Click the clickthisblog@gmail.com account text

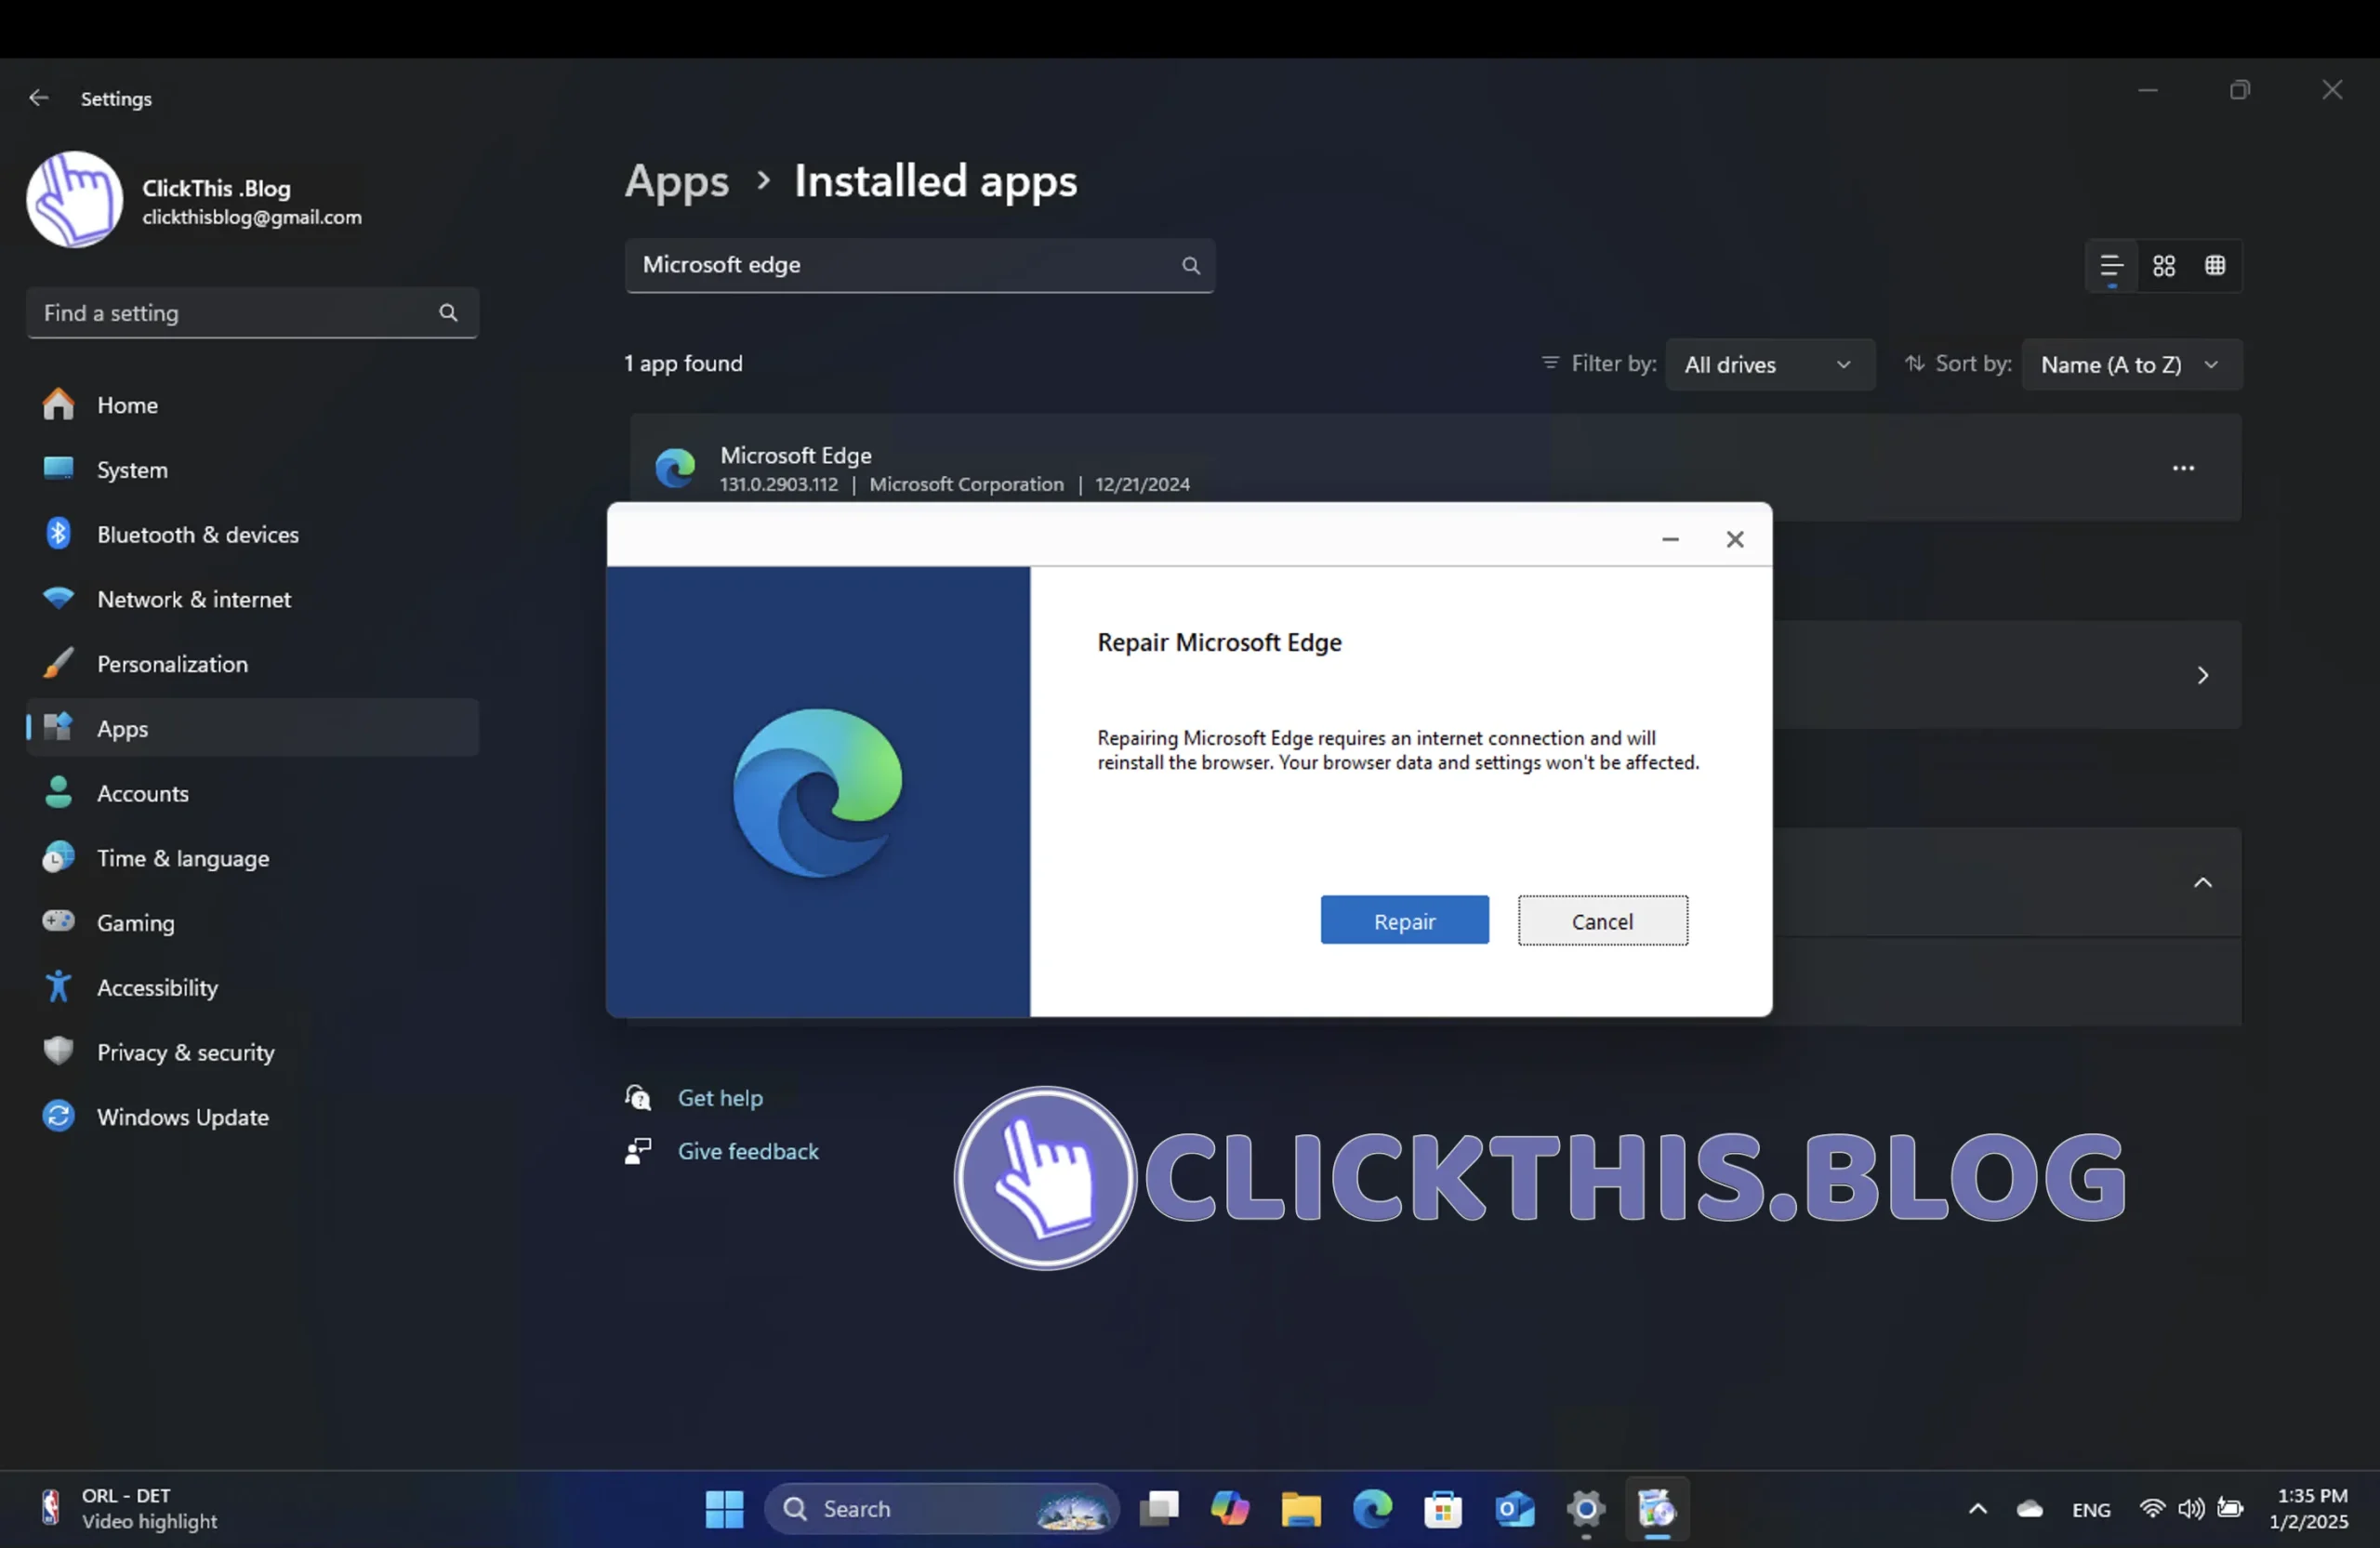point(252,217)
